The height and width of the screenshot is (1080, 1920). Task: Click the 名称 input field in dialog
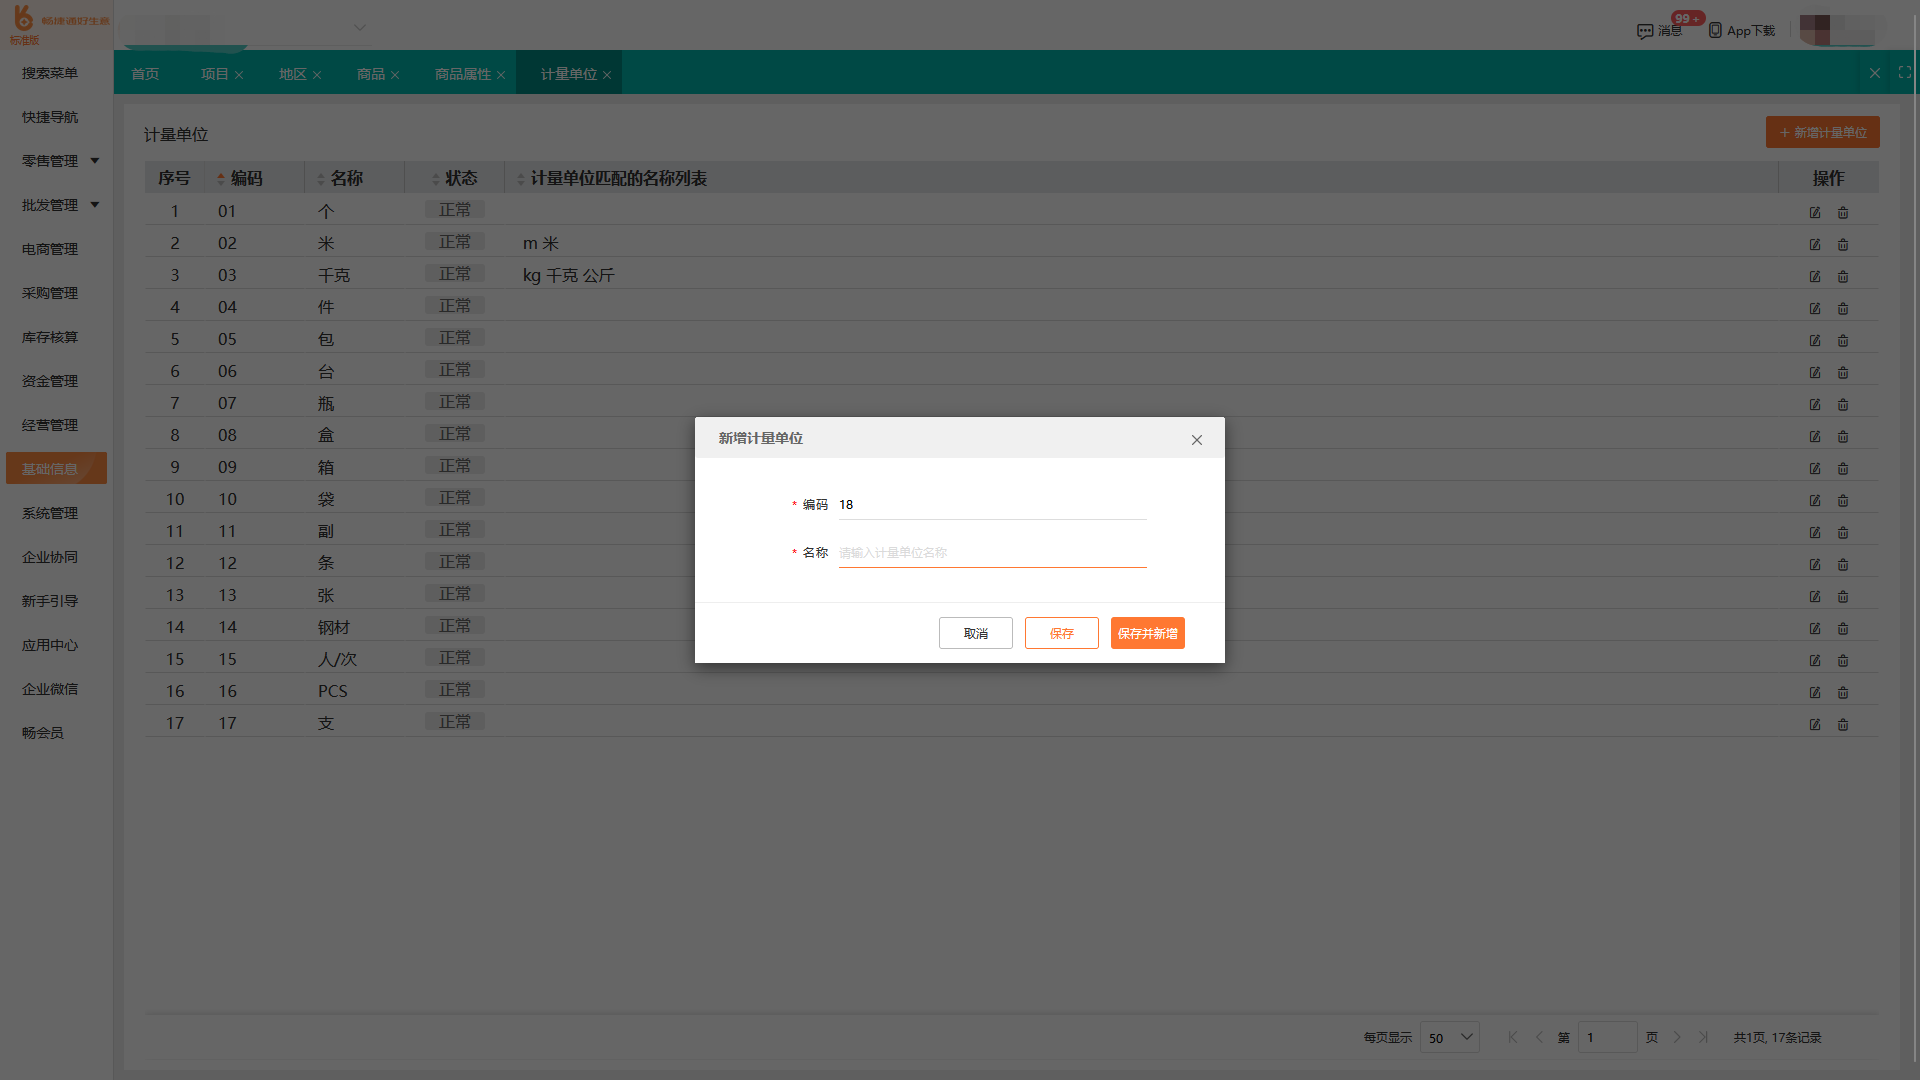(x=992, y=551)
